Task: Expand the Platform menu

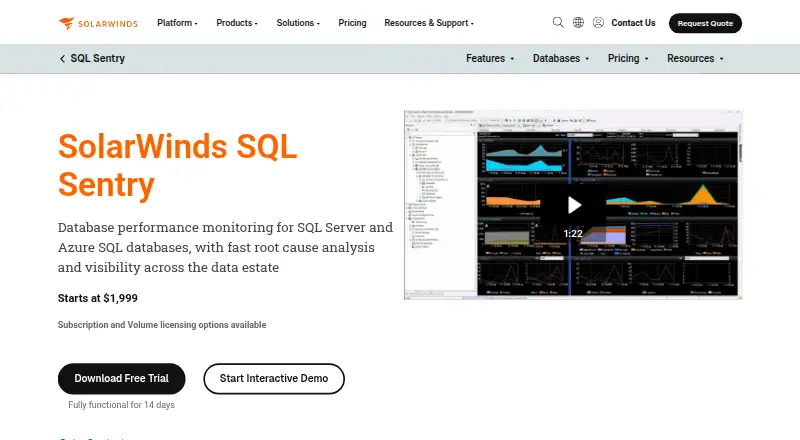Action: (177, 23)
